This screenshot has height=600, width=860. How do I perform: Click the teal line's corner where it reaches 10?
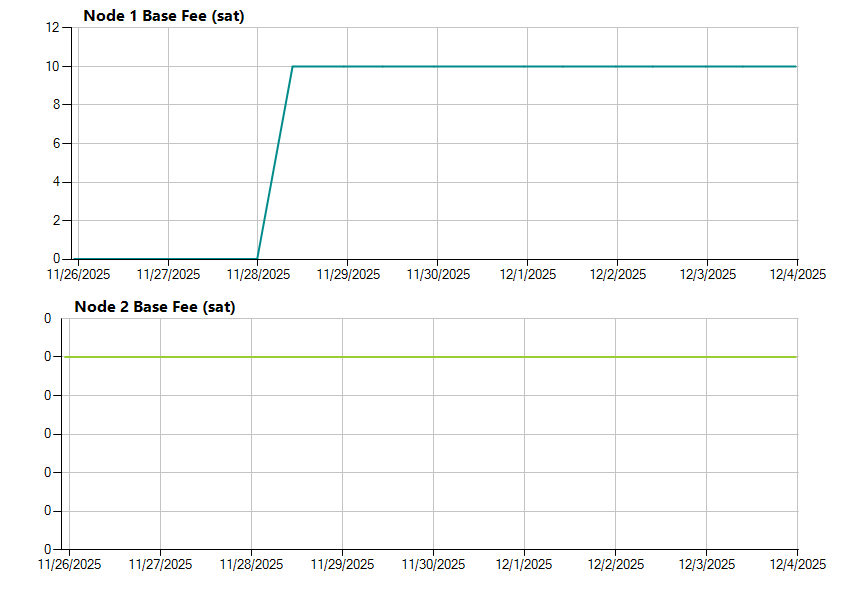292,67
